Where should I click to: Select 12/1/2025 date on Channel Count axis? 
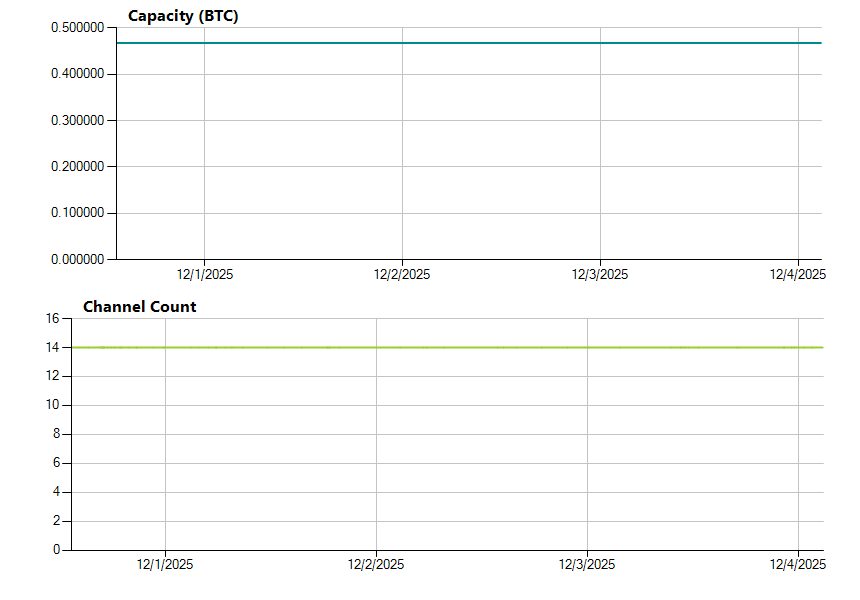click(x=165, y=565)
